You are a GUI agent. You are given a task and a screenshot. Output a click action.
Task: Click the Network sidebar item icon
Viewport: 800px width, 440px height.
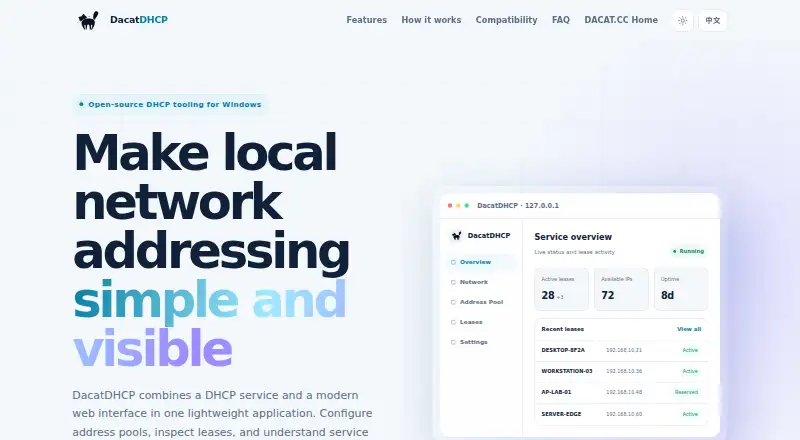[x=453, y=282]
